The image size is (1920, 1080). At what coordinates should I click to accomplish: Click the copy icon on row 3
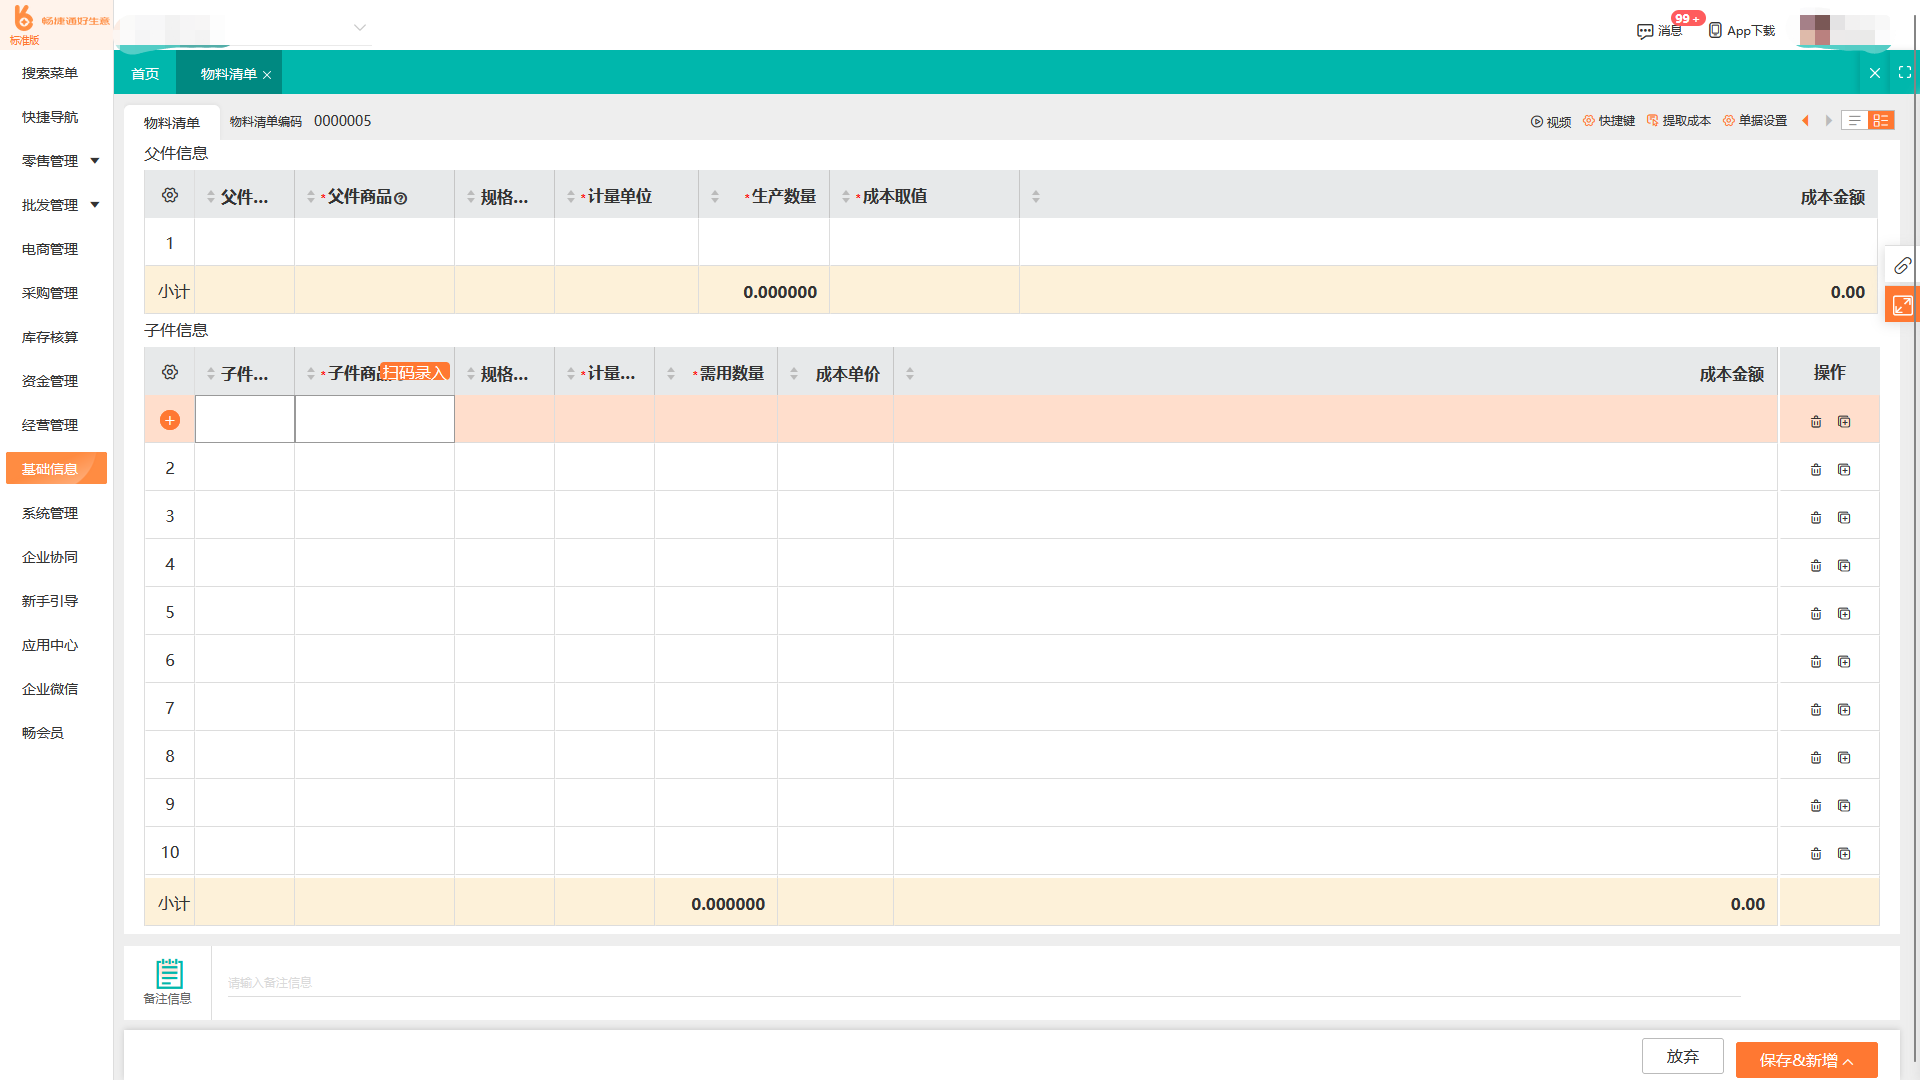1844,517
